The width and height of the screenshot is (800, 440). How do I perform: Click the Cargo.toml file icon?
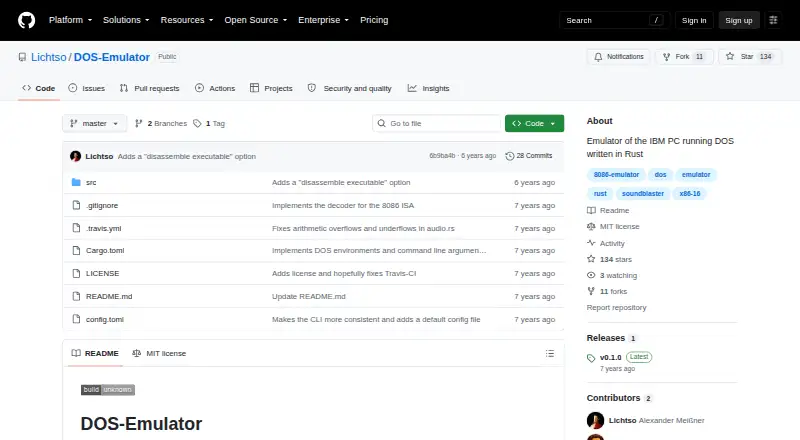[76, 251]
